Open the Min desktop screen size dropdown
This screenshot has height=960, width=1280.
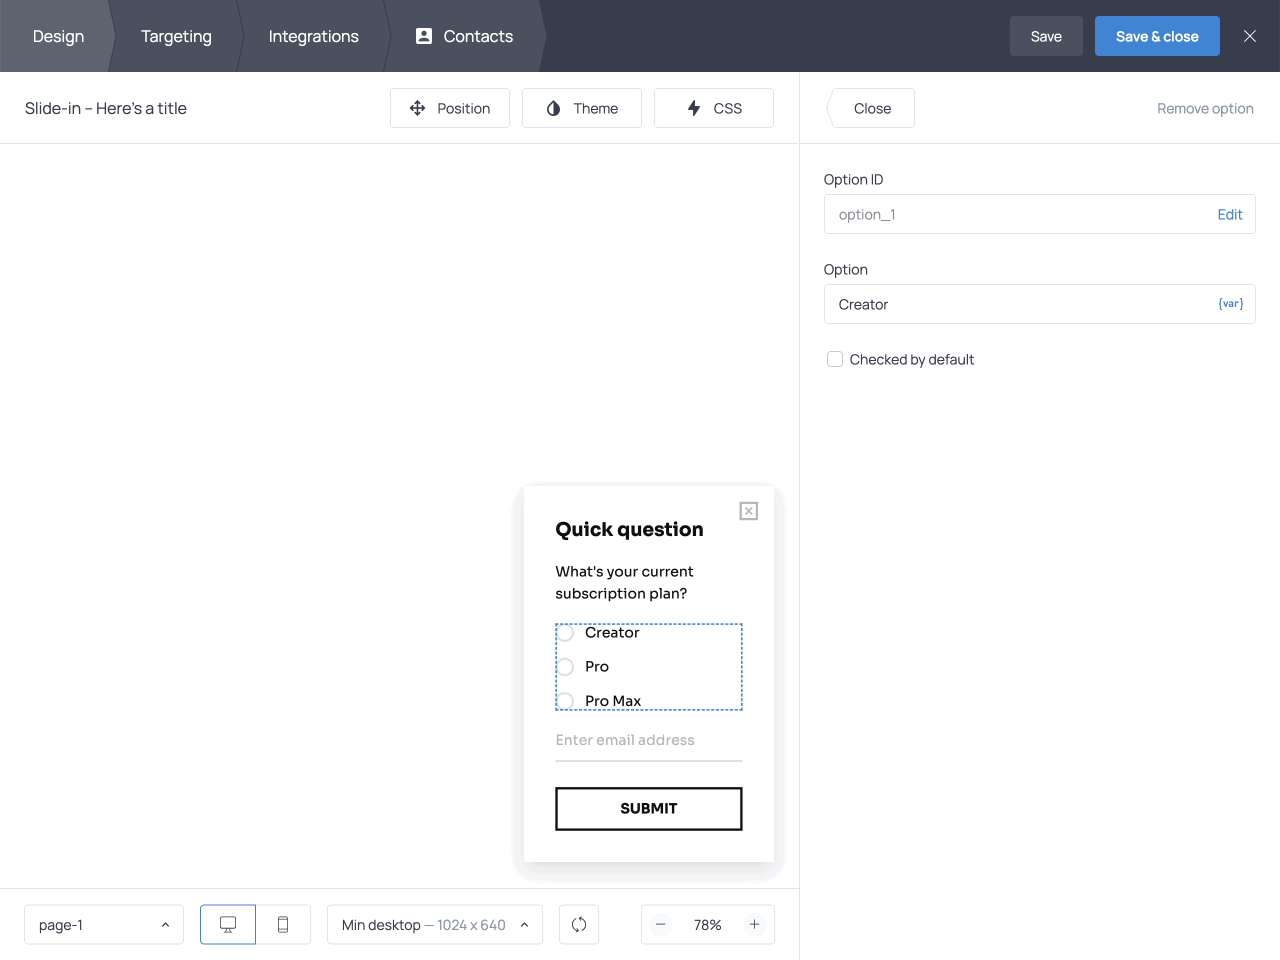coord(434,924)
